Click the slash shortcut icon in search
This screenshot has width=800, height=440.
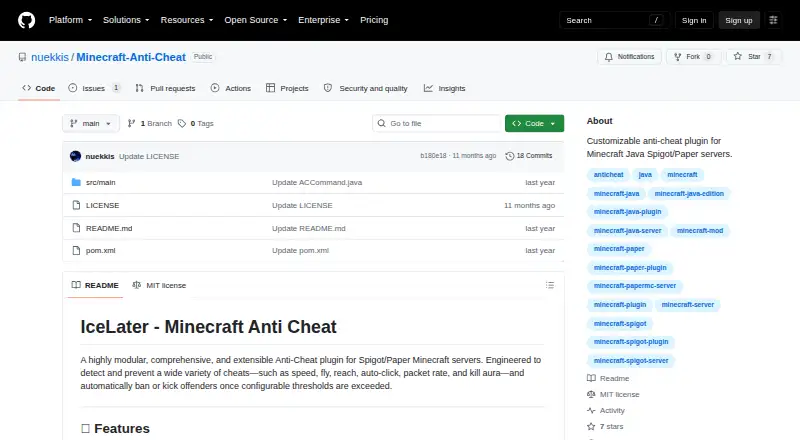point(656,20)
